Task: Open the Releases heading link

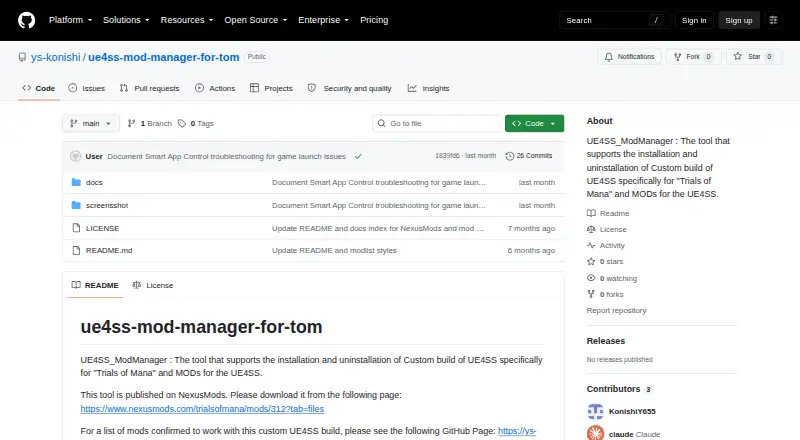Action: pos(606,341)
